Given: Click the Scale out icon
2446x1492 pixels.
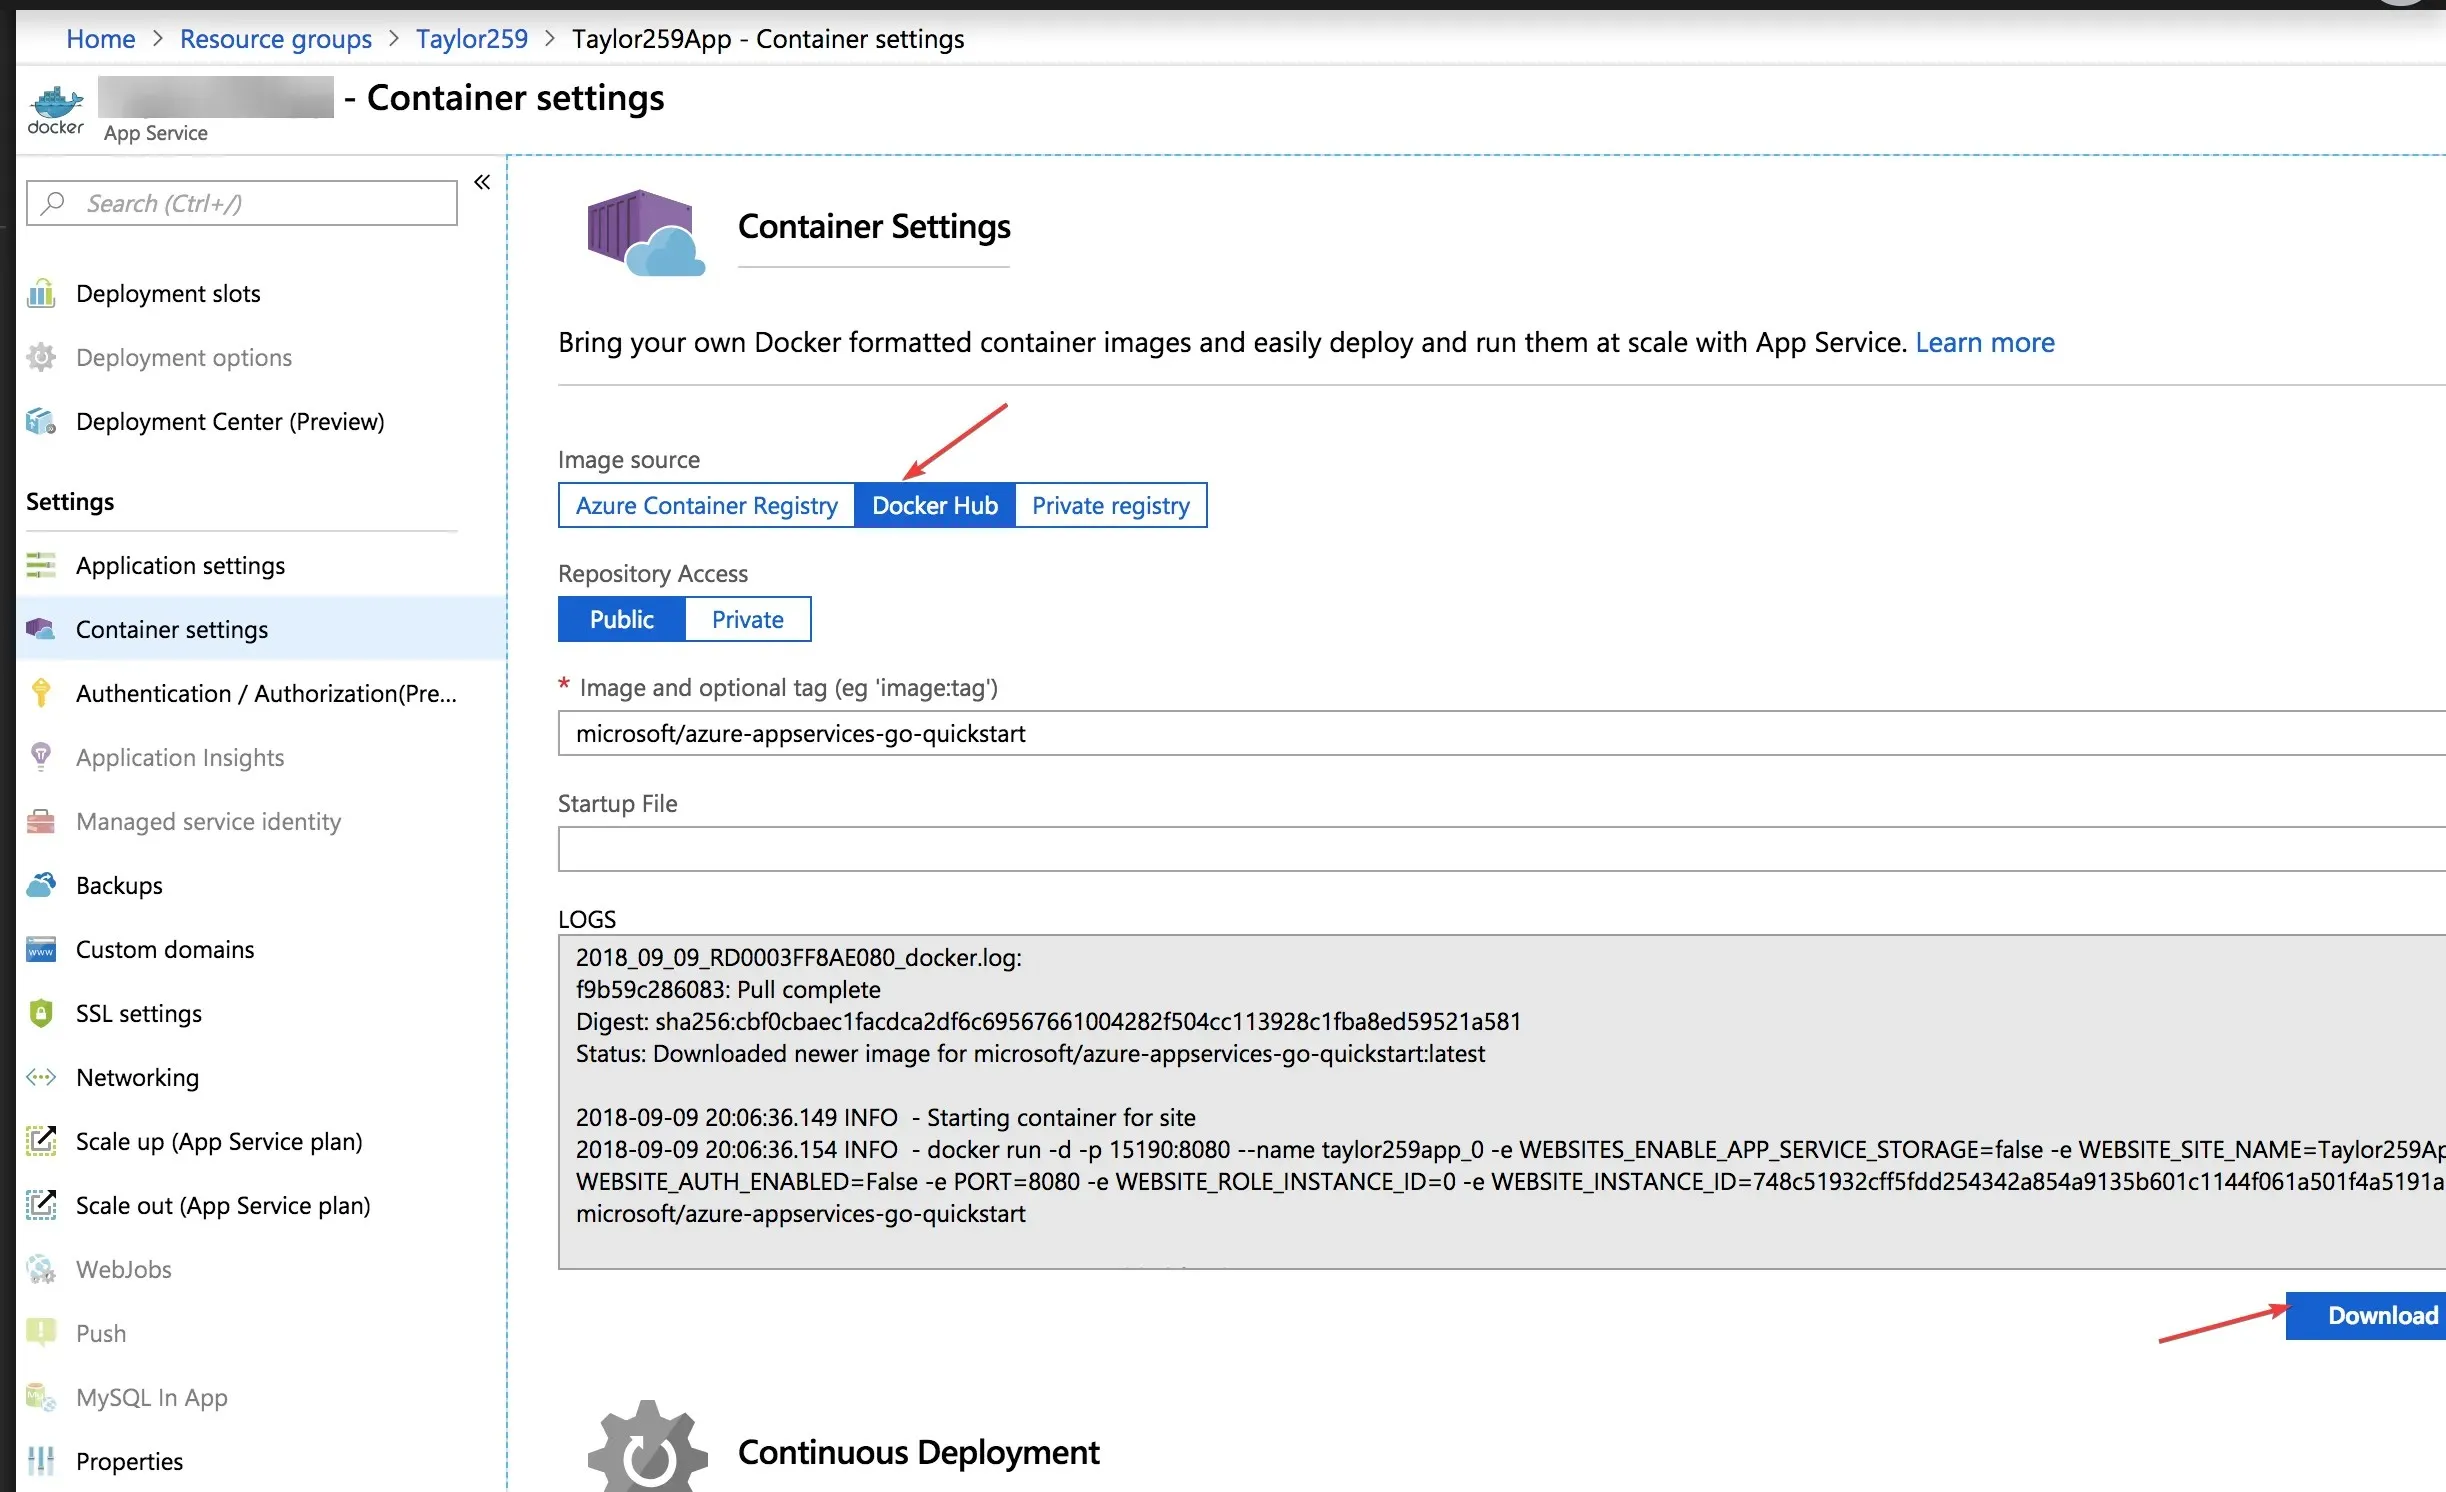Looking at the screenshot, I should click(x=41, y=1205).
